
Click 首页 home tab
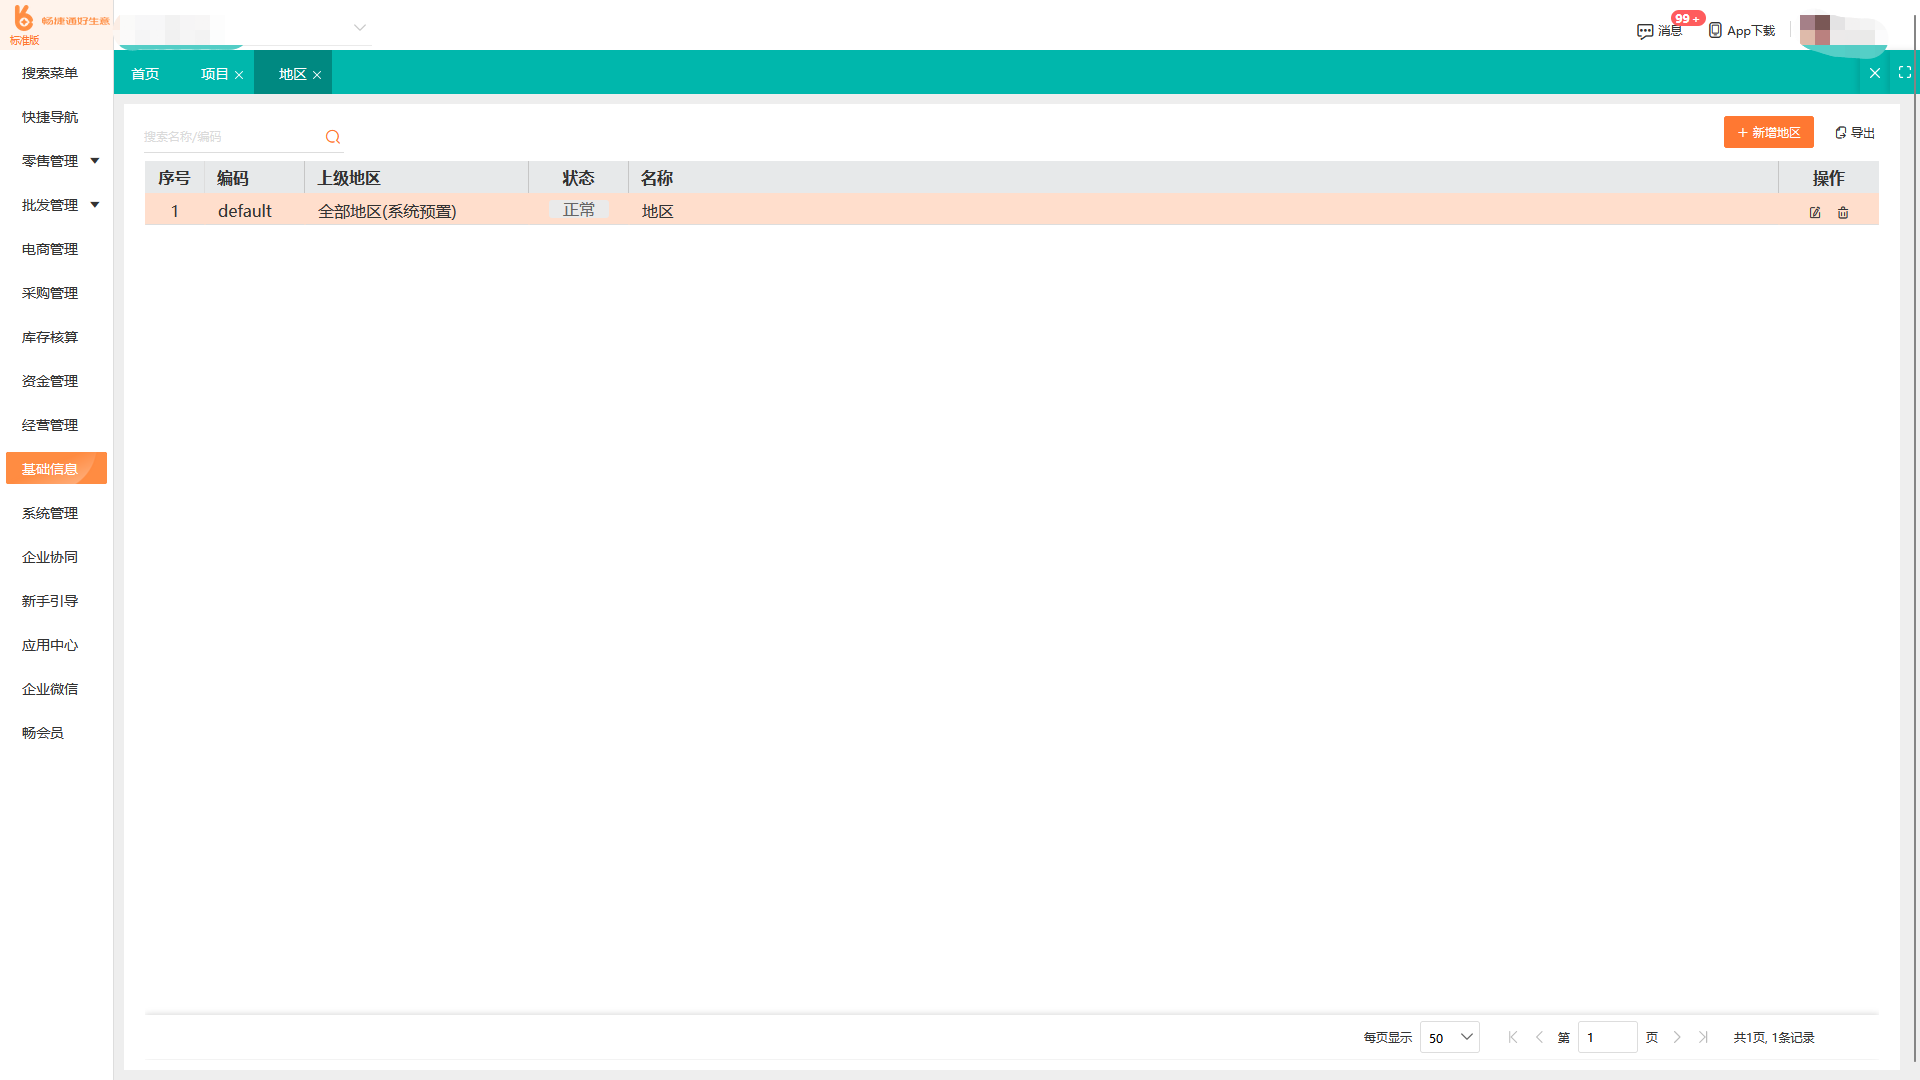point(145,73)
